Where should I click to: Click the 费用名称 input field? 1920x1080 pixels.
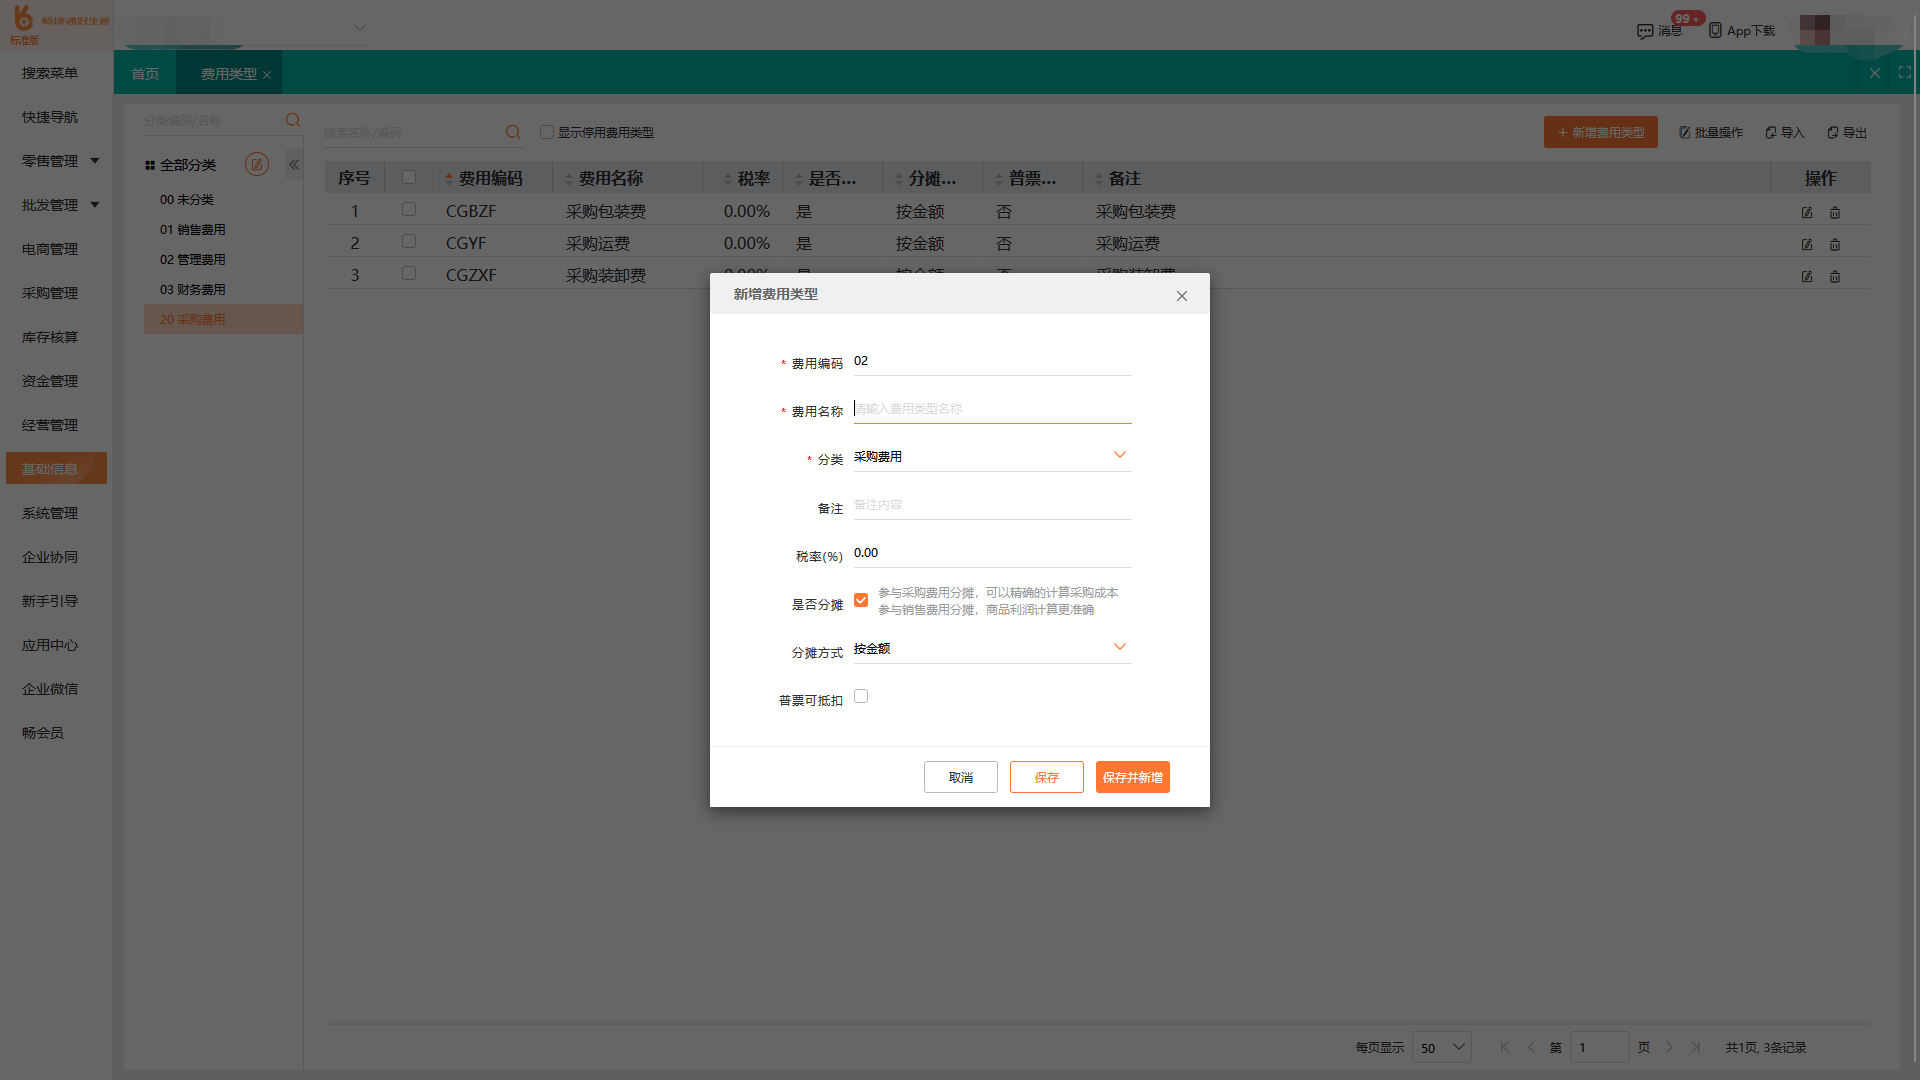[x=992, y=409]
